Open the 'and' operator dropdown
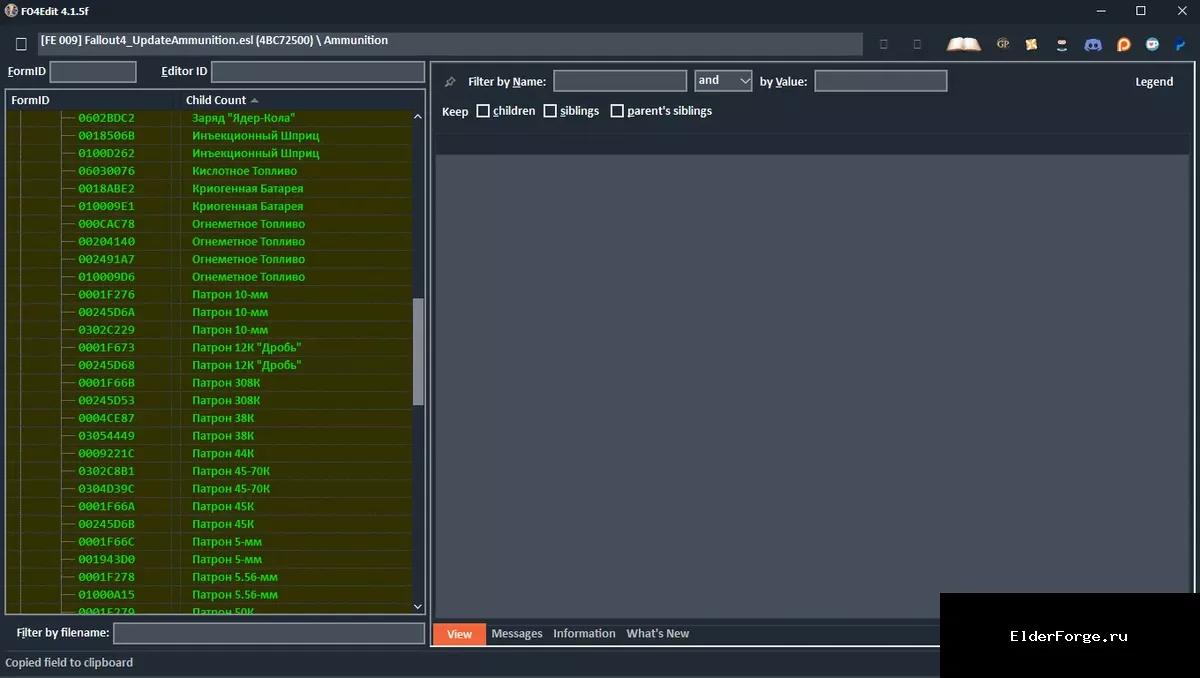The height and width of the screenshot is (678, 1200). [723, 81]
